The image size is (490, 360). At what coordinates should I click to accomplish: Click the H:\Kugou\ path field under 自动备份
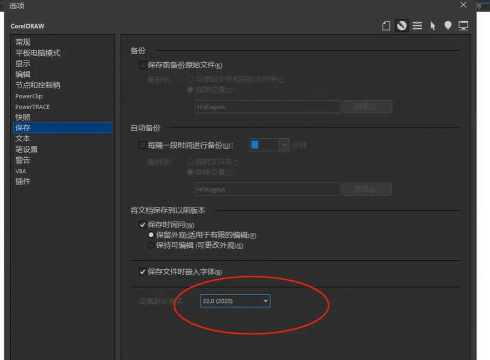pos(267,189)
